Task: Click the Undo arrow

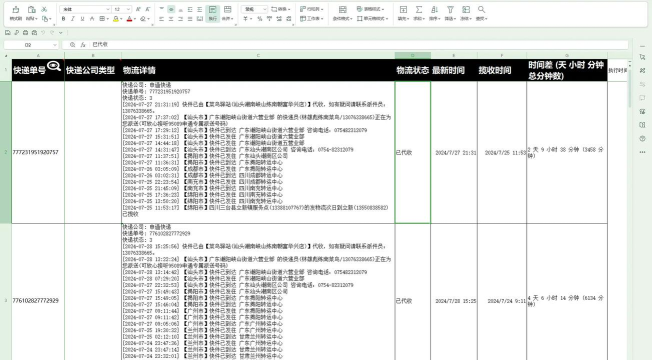Action: pos(43,32)
